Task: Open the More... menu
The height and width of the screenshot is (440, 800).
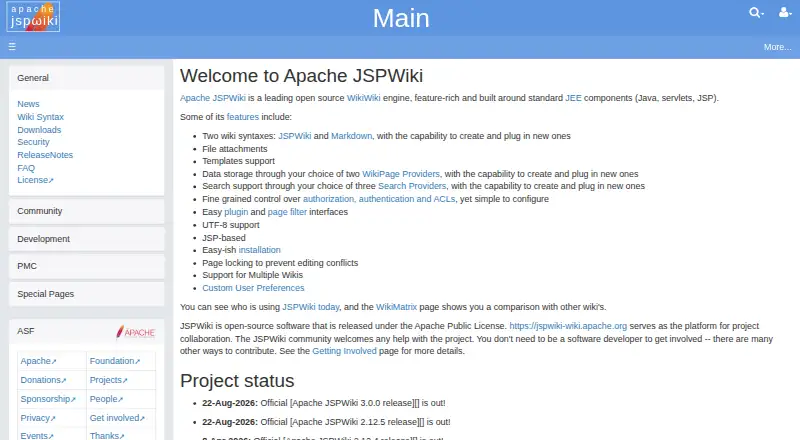Action: (777, 47)
